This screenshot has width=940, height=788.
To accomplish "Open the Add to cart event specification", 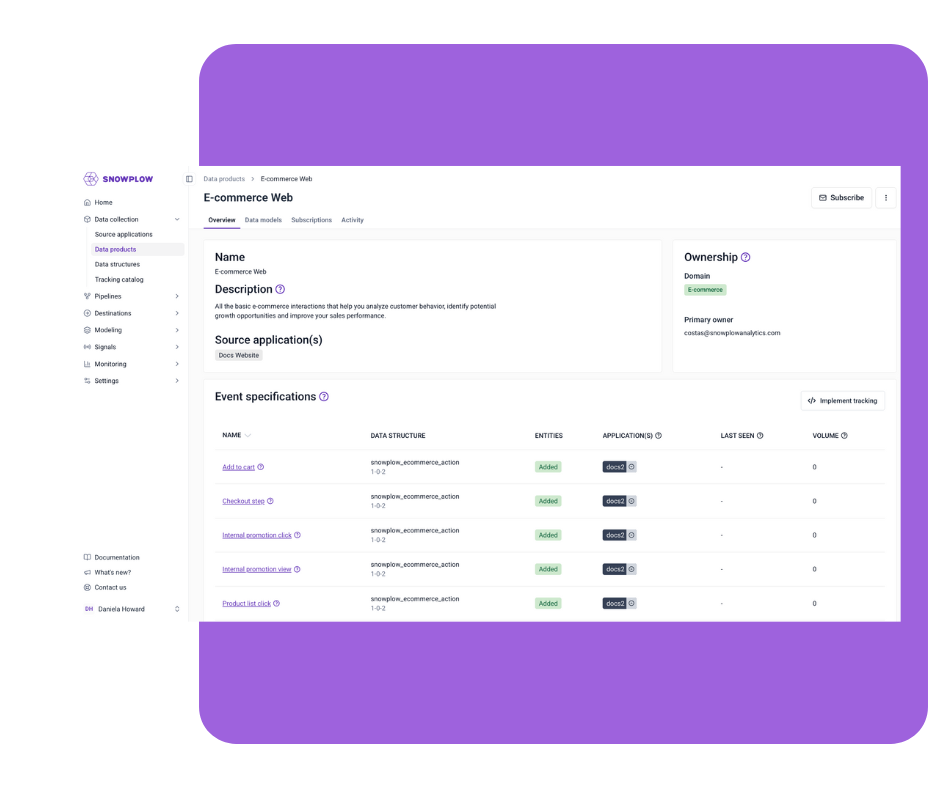I will click(x=240, y=467).
